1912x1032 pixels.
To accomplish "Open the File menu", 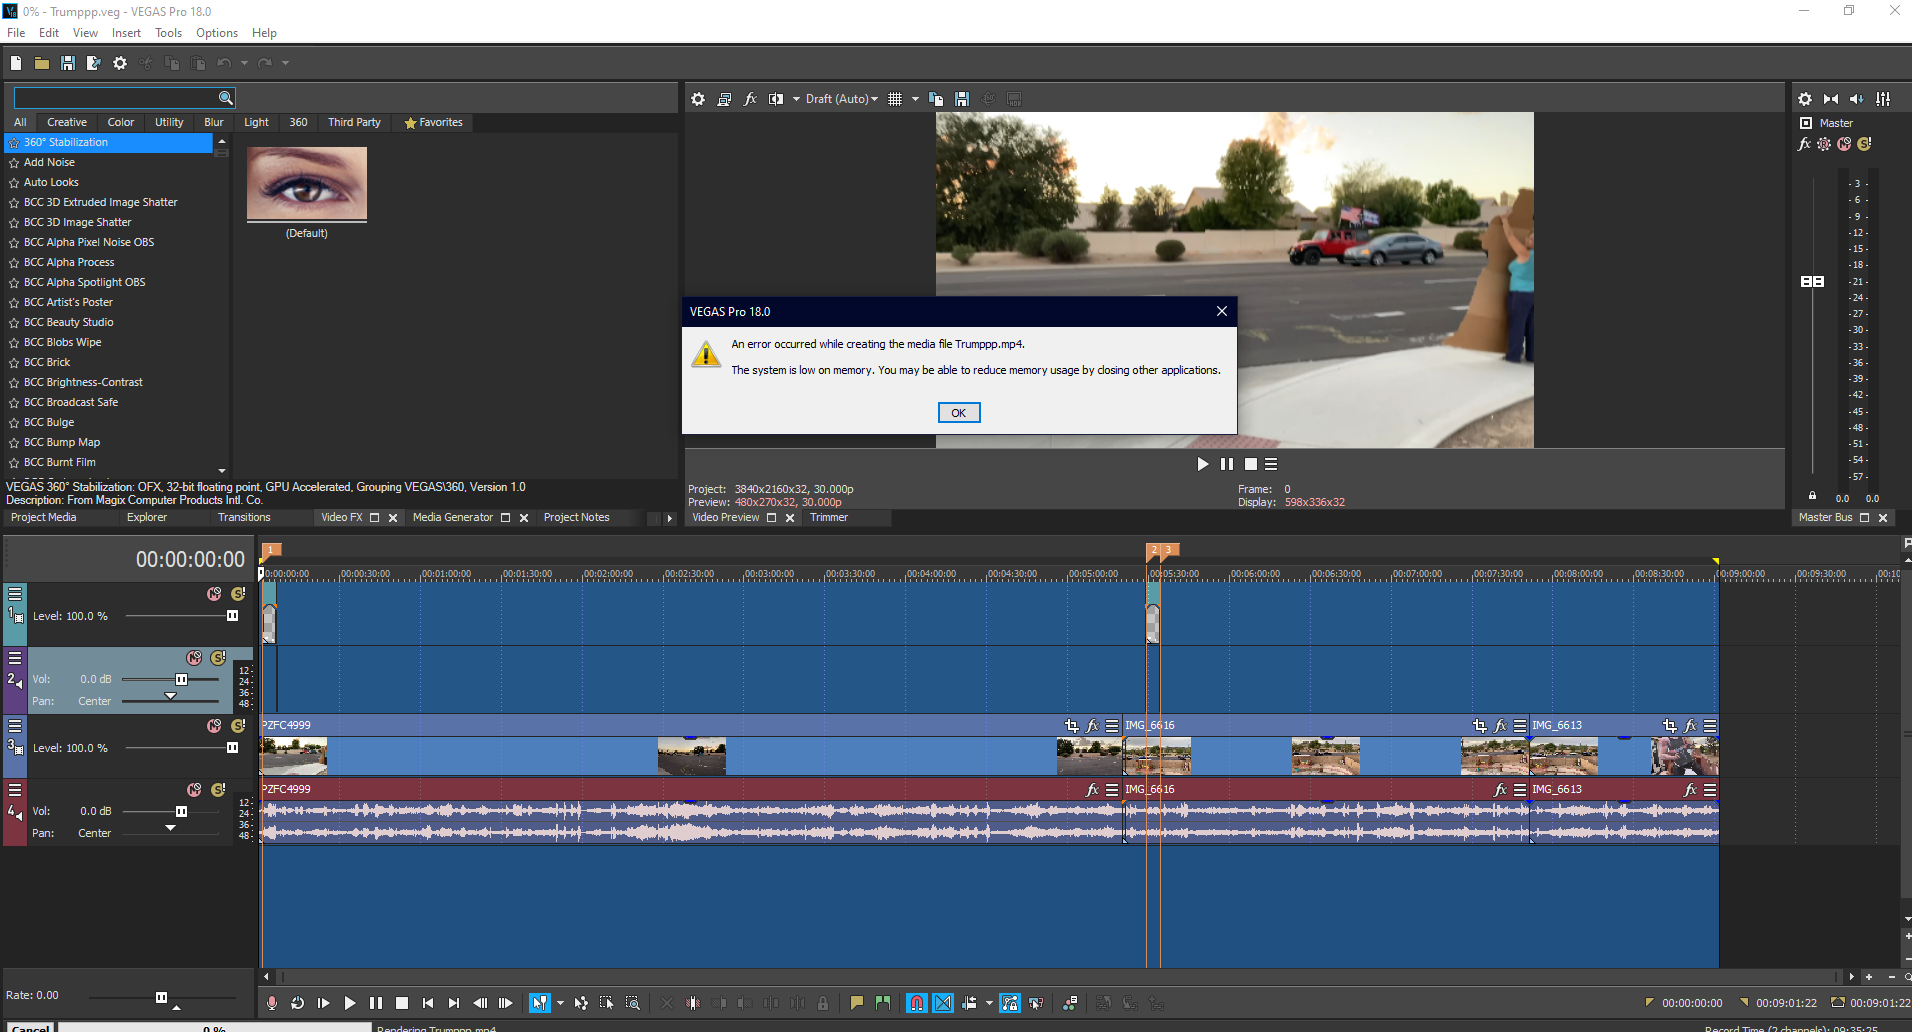I will (x=16, y=33).
